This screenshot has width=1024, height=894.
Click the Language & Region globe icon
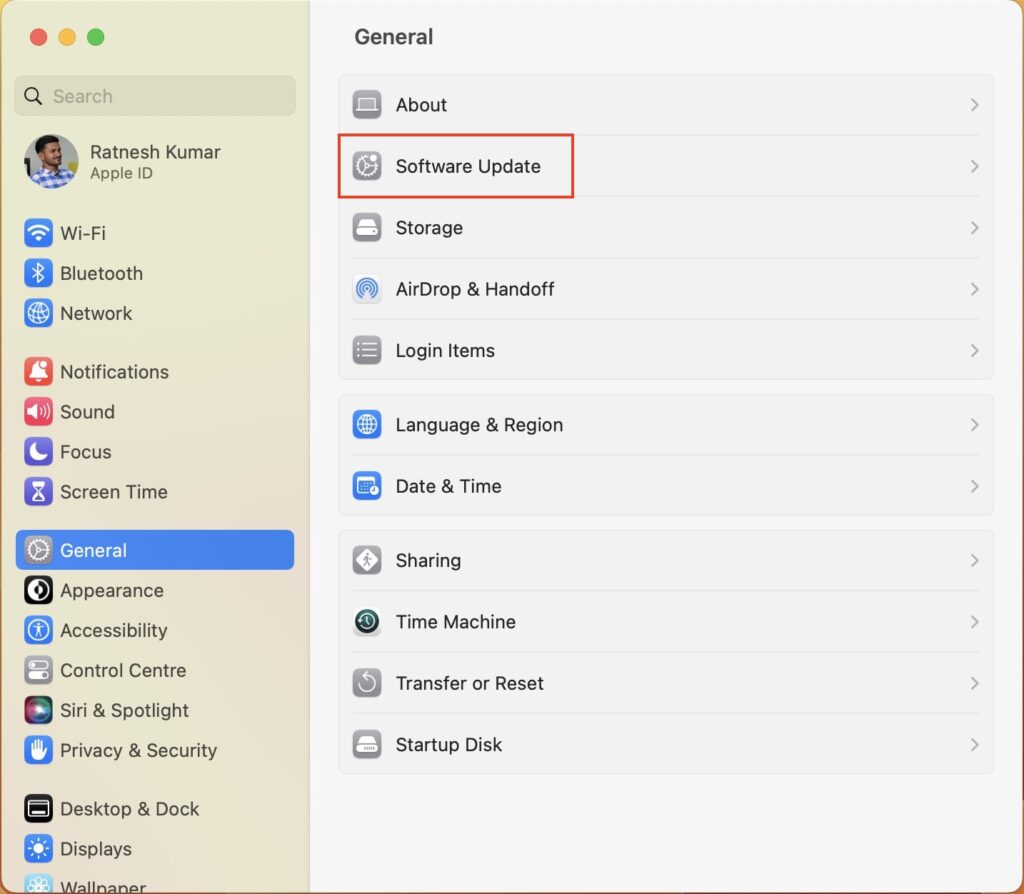(x=367, y=424)
